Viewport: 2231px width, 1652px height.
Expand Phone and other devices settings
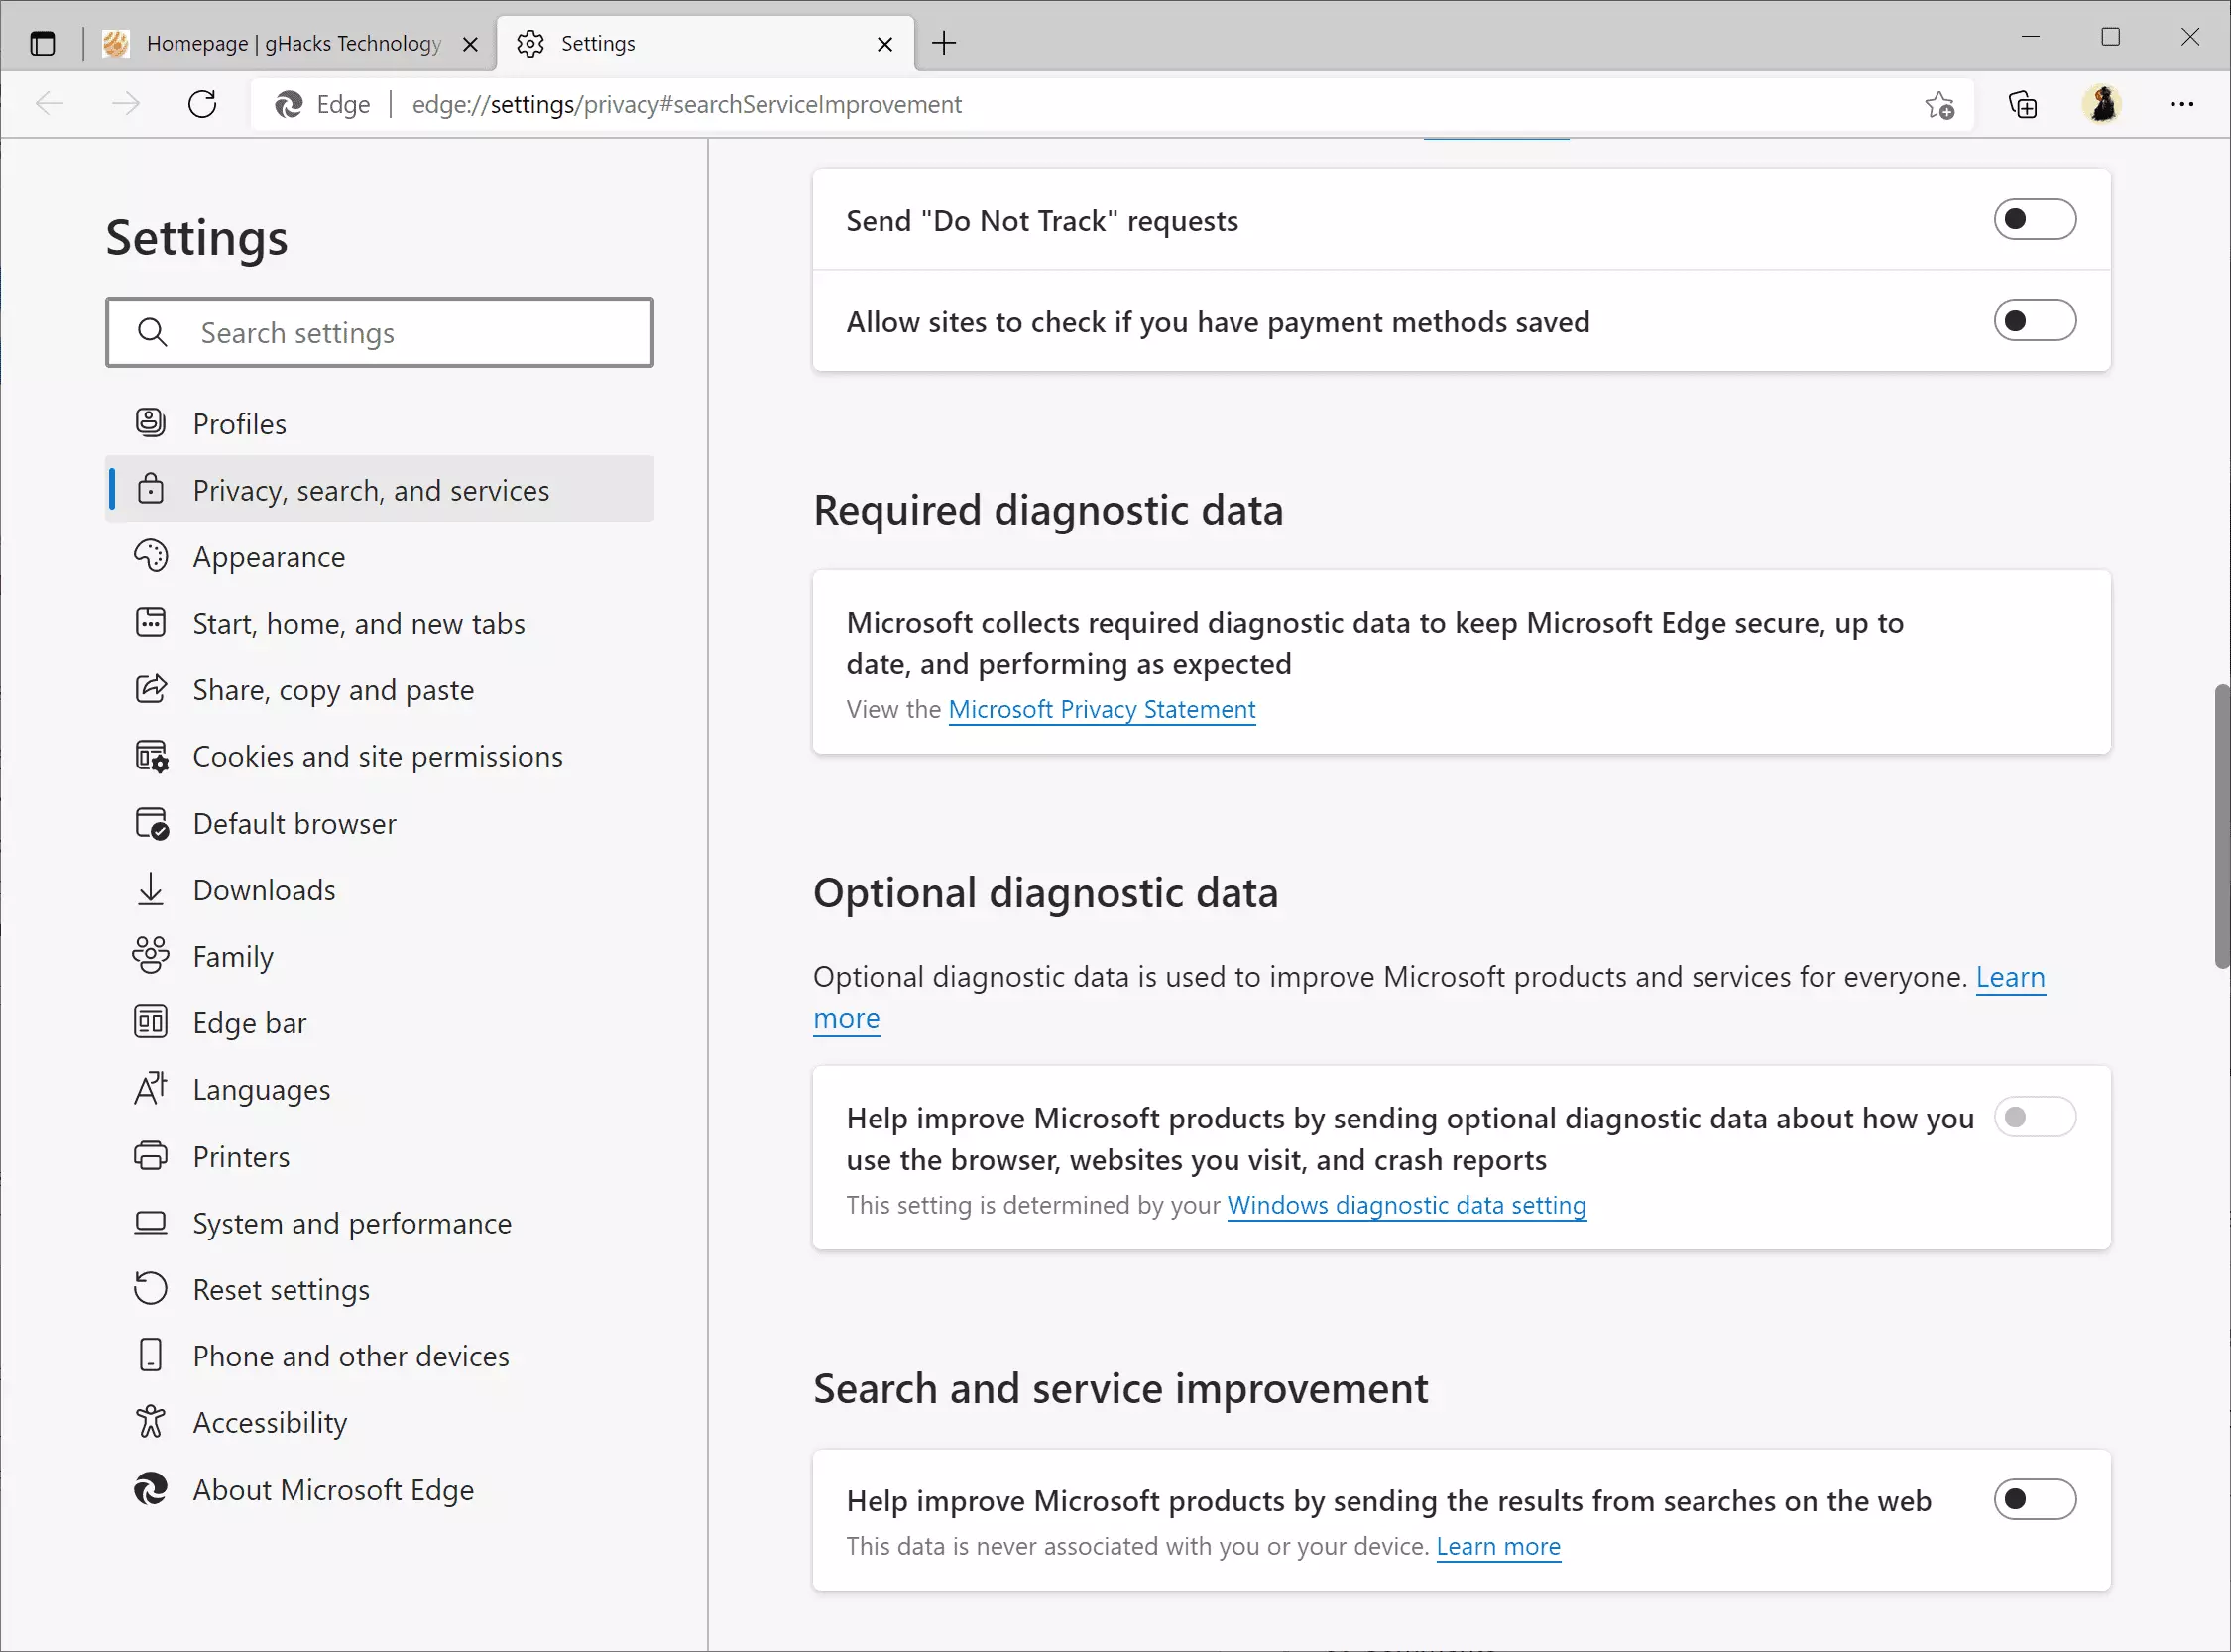[x=350, y=1356]
